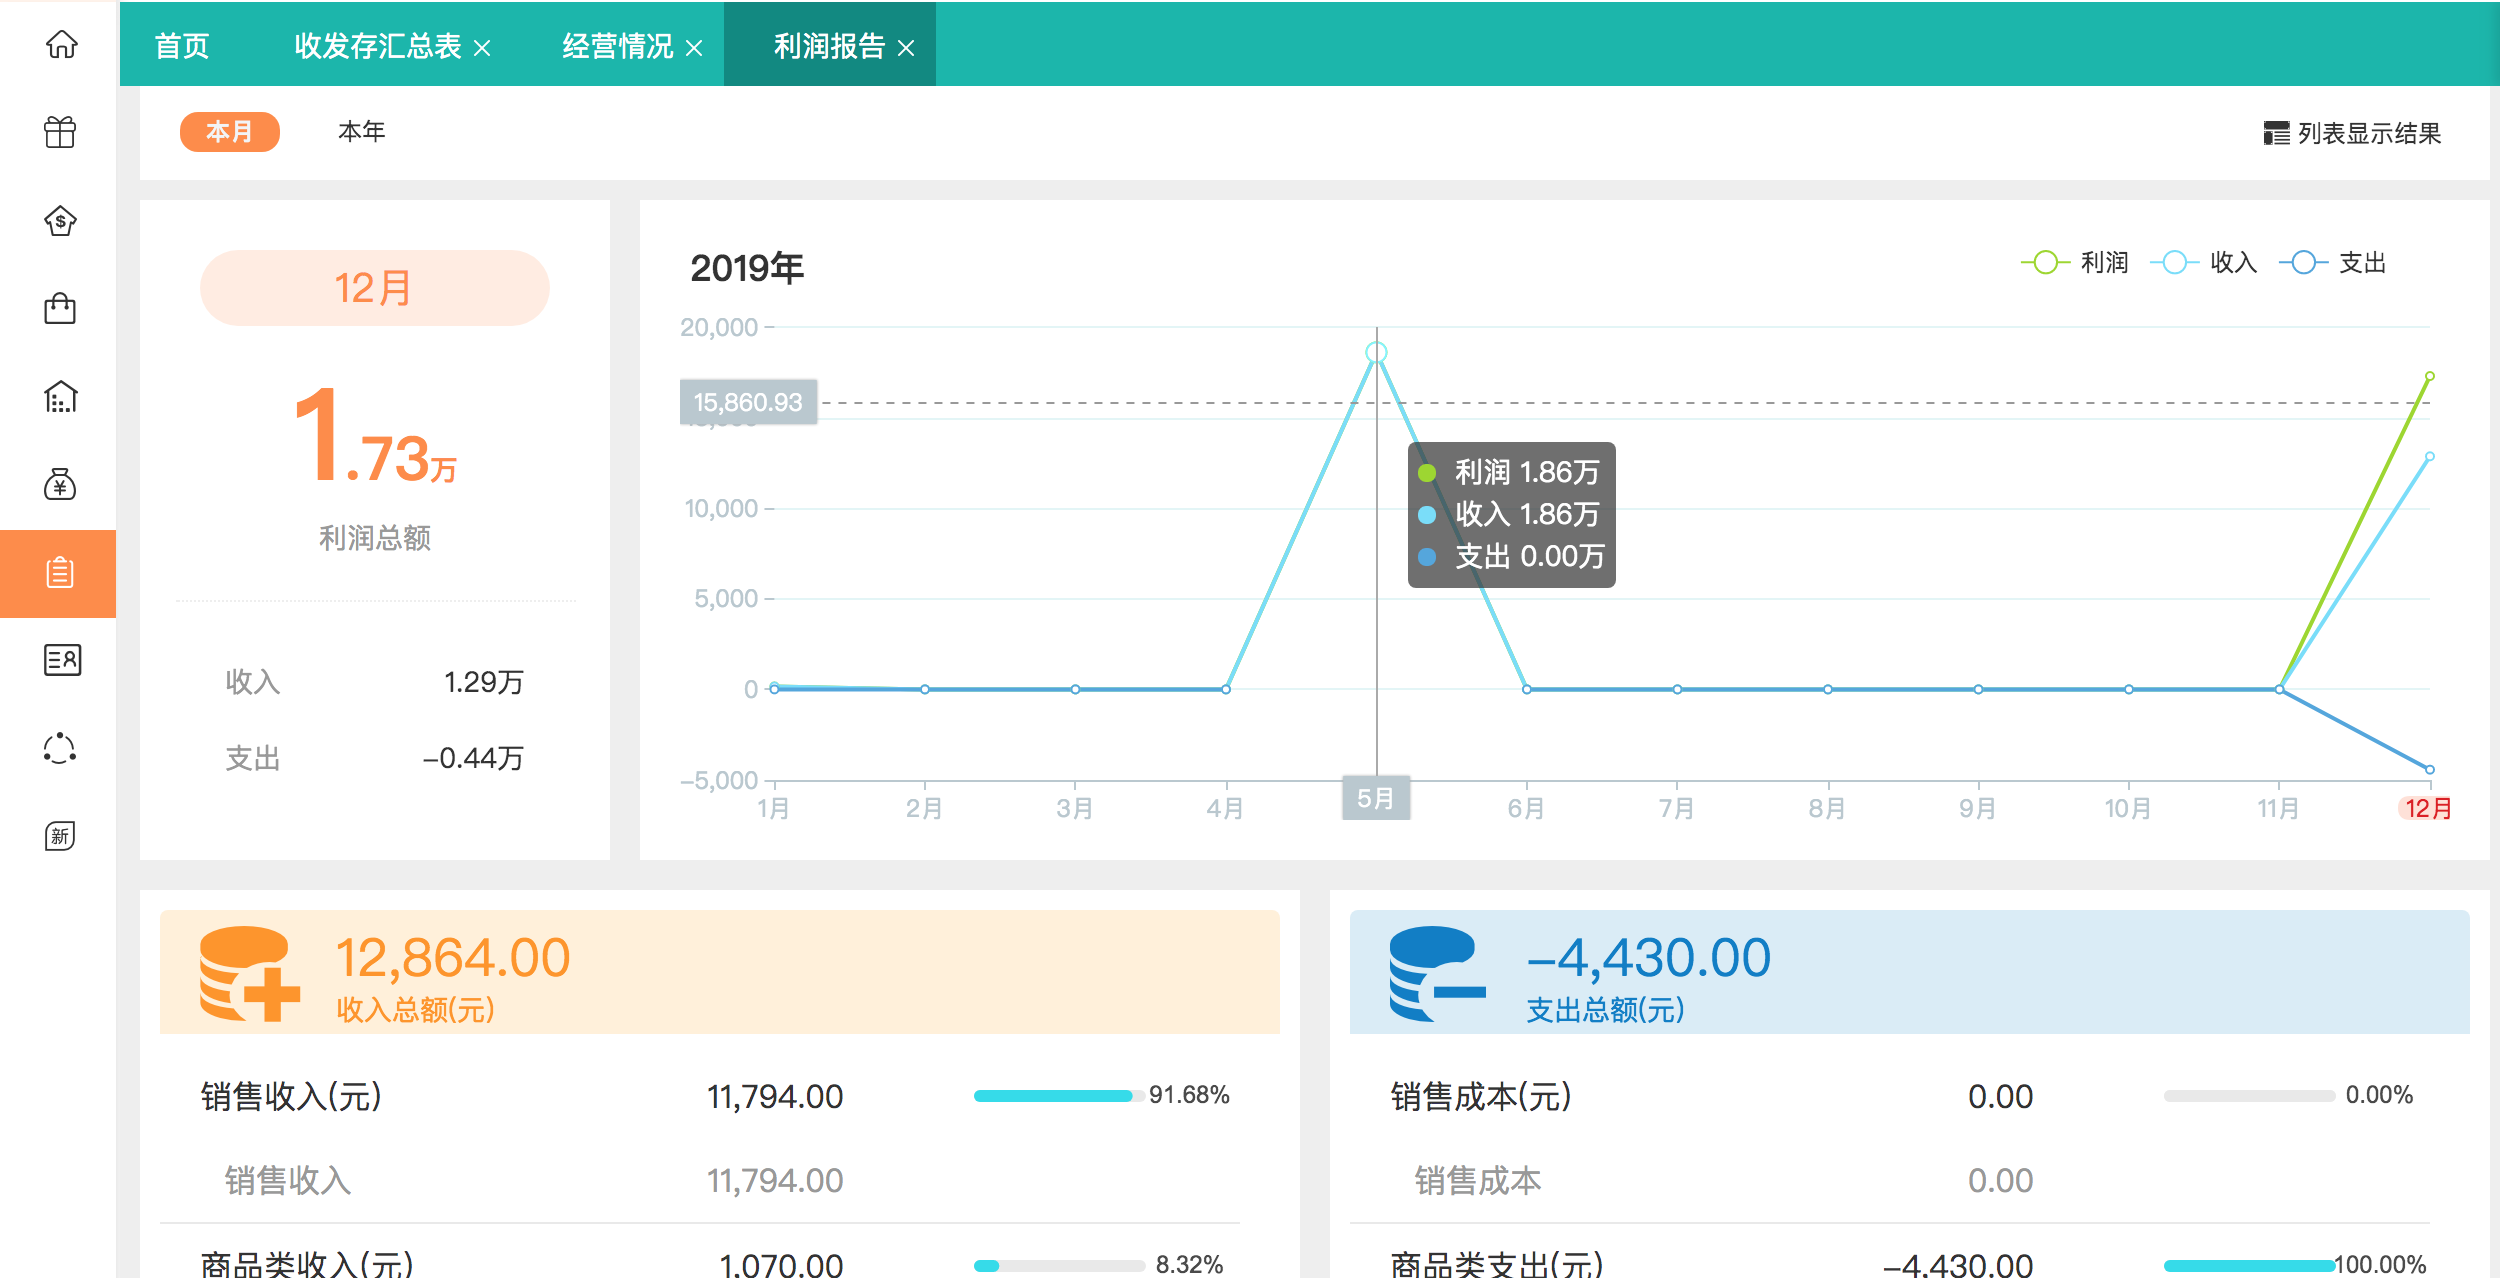Click the reports/document sidebar icon

[x=62, y=571]
